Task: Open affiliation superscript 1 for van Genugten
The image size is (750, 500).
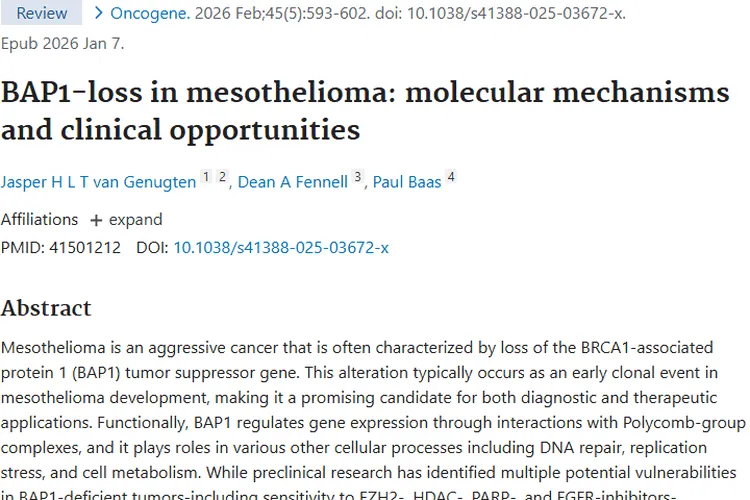Action: 206,177
